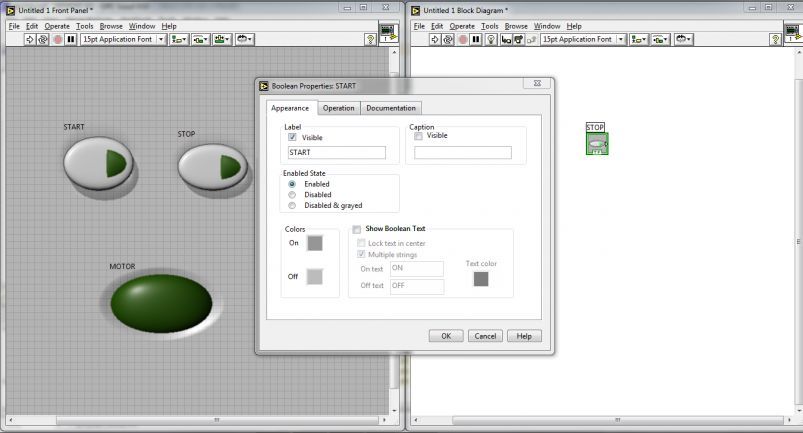Switch to the Operation tab

(338, 108)
